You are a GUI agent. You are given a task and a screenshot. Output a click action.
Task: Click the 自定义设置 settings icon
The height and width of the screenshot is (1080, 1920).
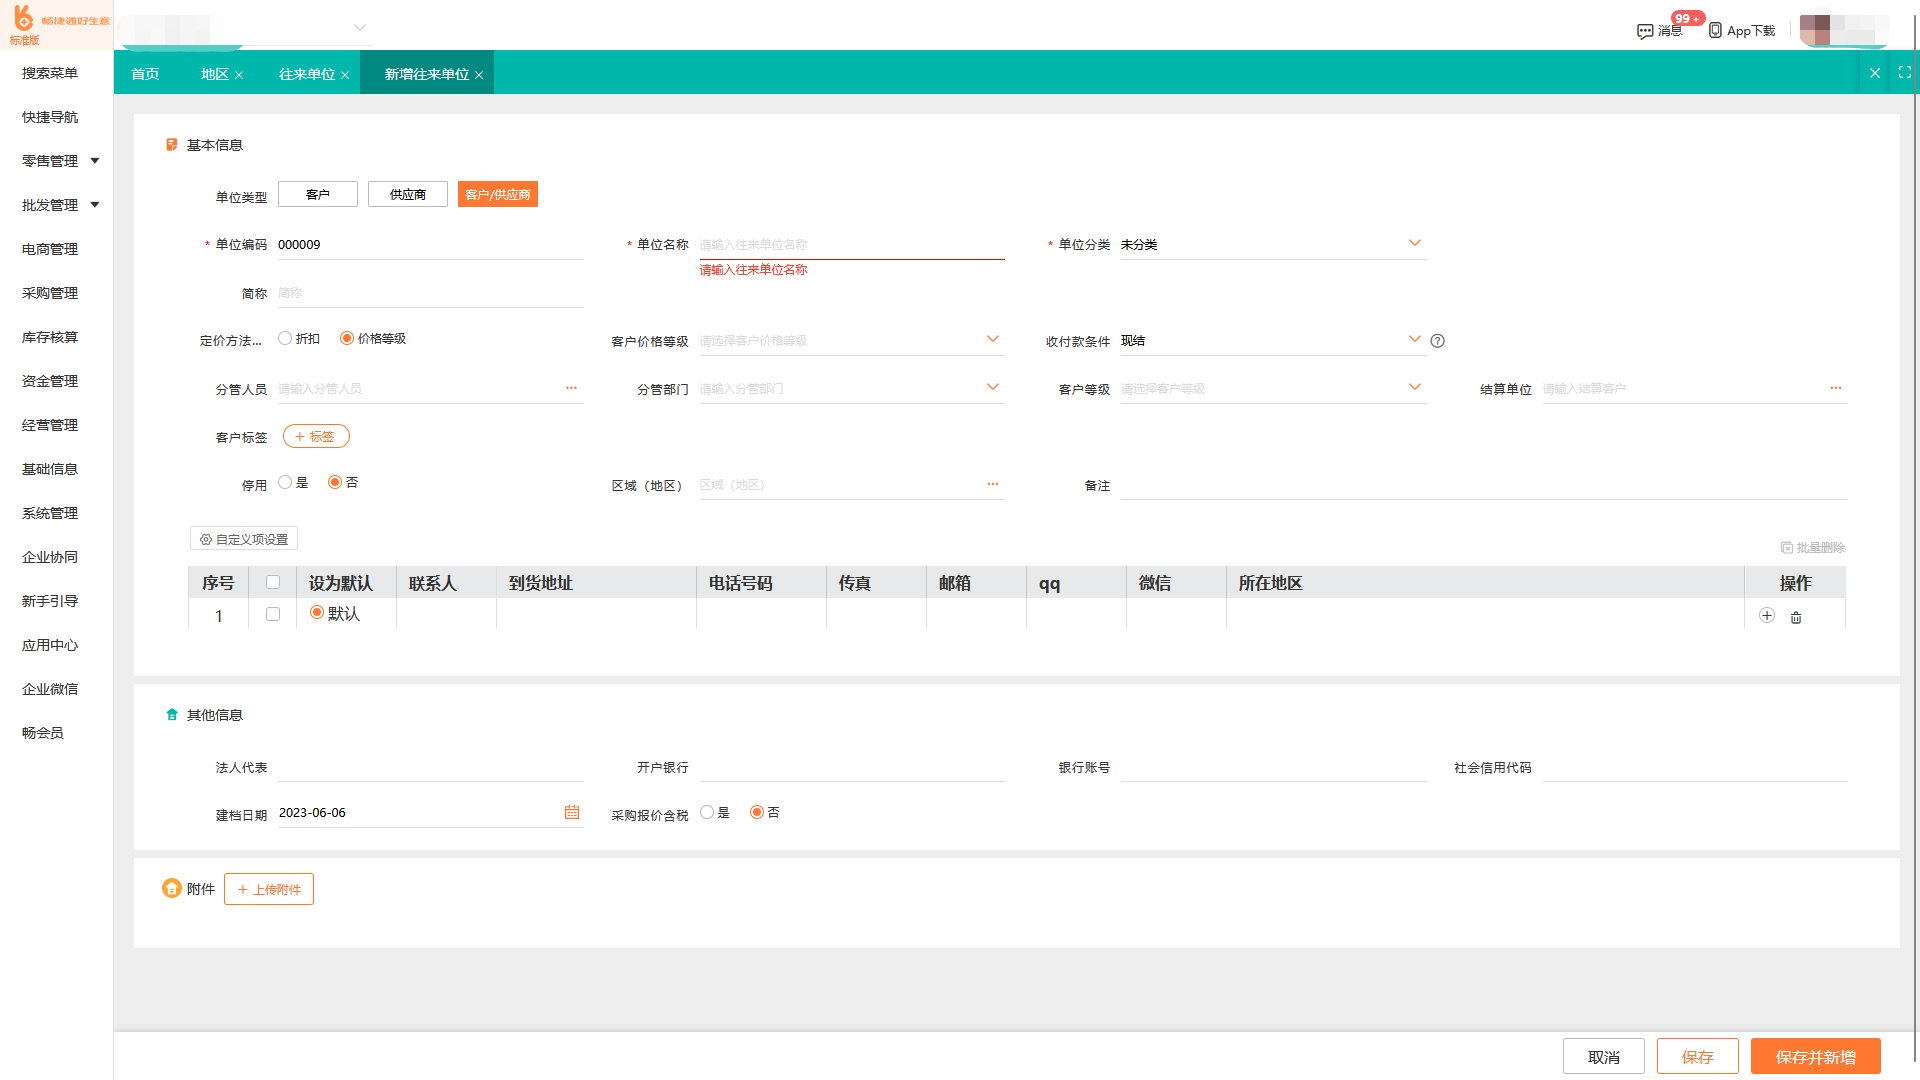206,538
